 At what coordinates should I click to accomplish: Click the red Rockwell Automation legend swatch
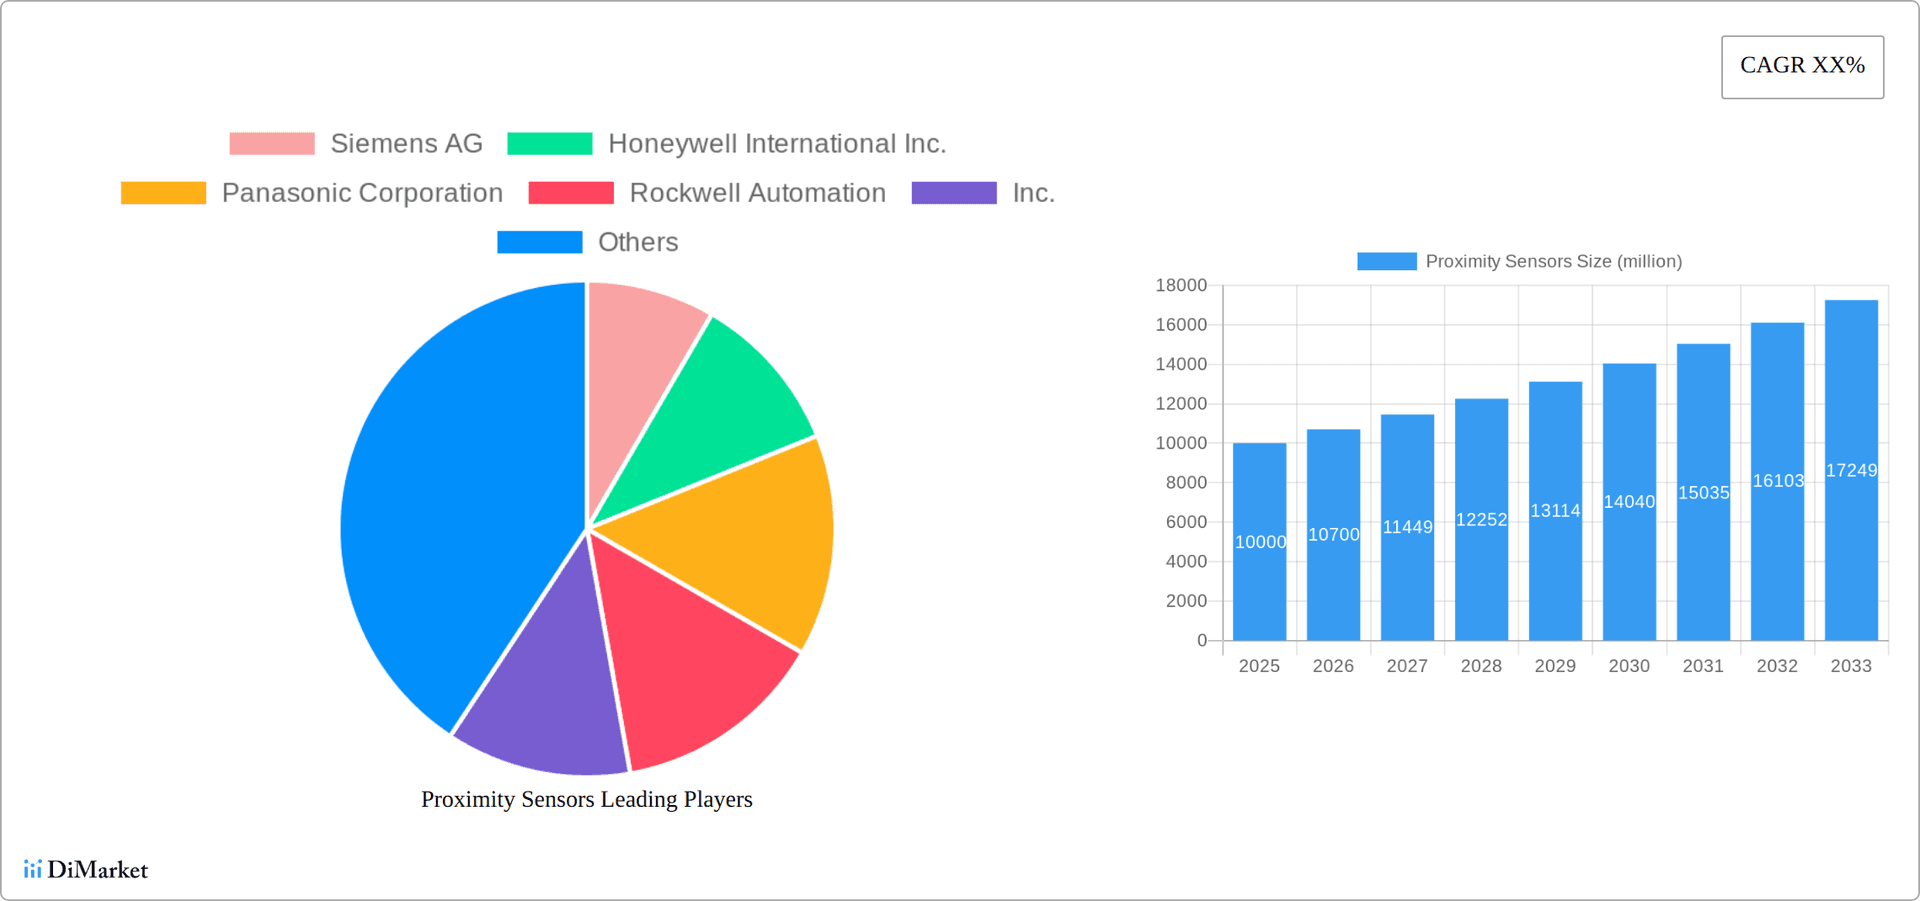point(570,192)
